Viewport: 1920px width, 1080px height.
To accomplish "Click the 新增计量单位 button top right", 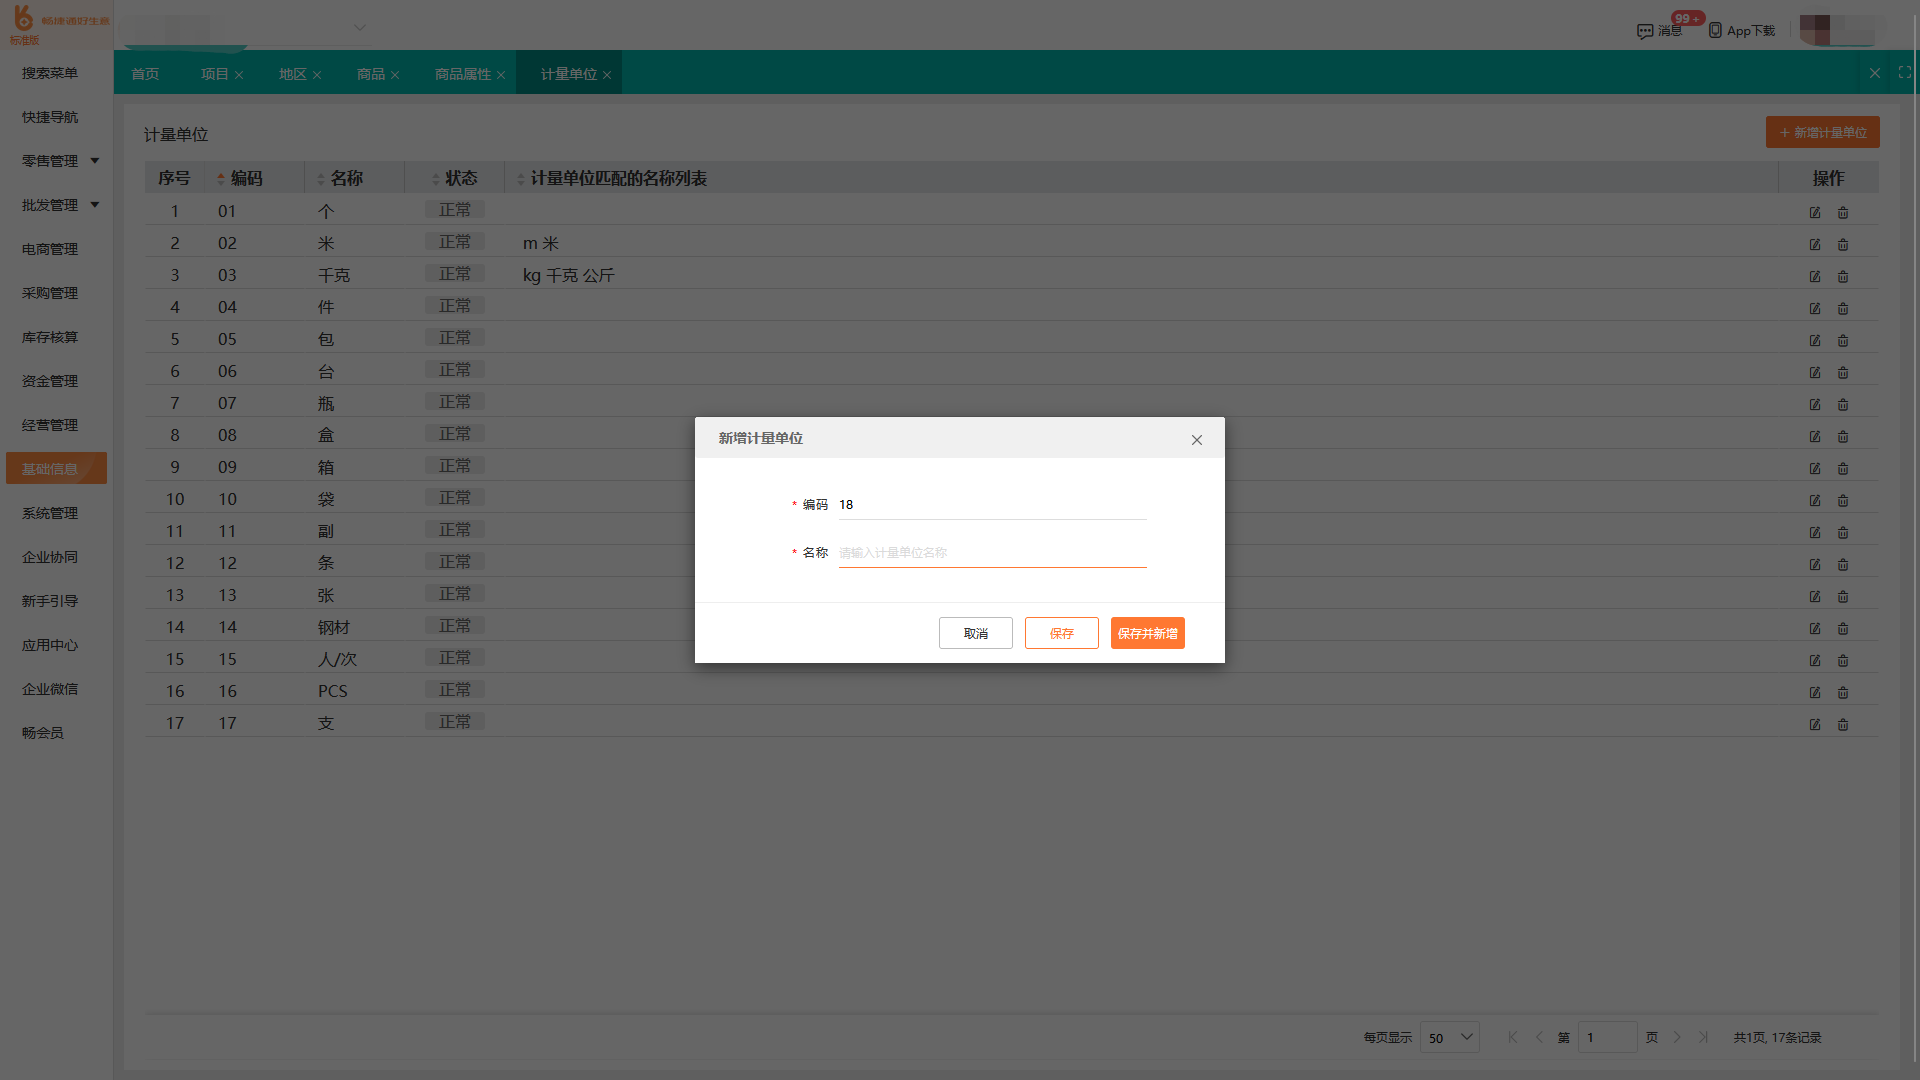I will 1822,132.
